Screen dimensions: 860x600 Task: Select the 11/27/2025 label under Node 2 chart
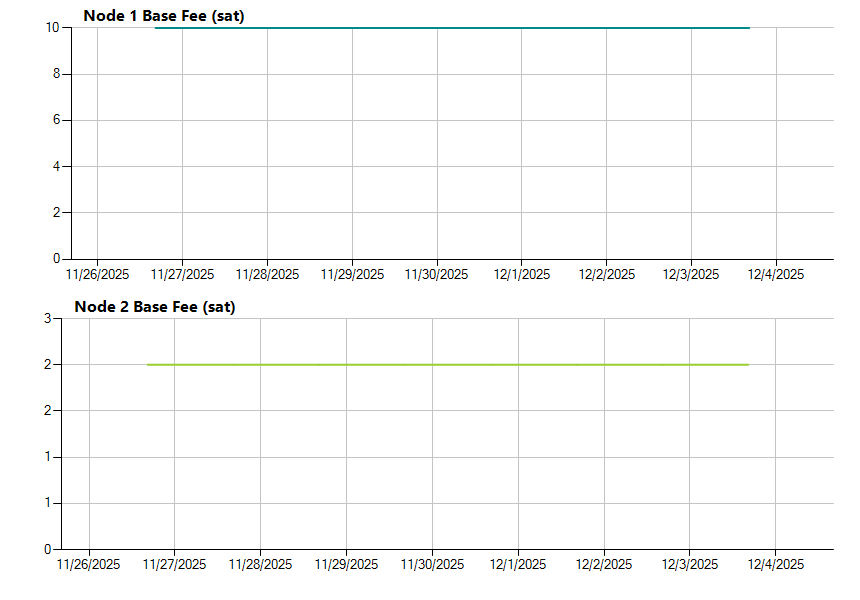(x=175, y=565)
